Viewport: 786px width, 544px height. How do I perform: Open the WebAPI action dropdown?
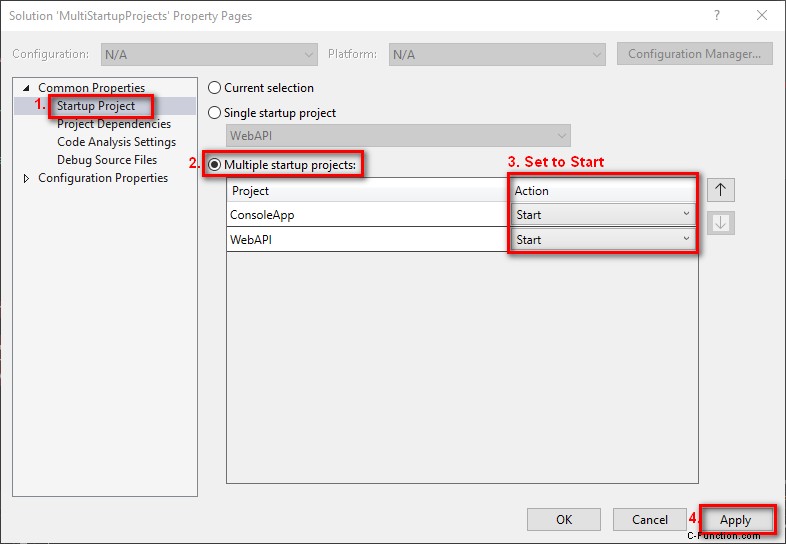602,240
